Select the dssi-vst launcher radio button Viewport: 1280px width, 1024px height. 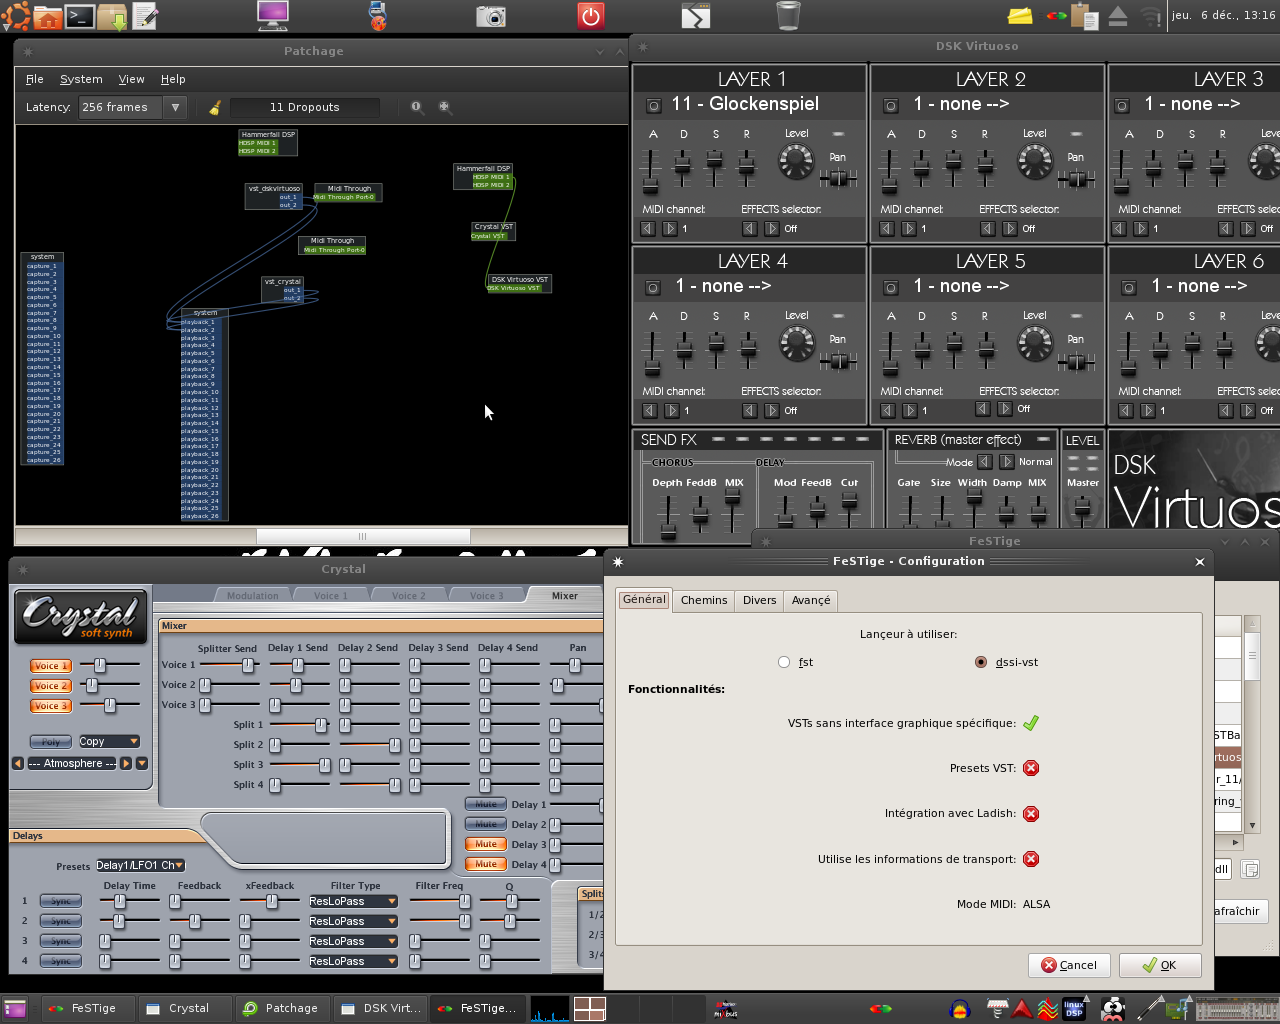coord(981,662)
